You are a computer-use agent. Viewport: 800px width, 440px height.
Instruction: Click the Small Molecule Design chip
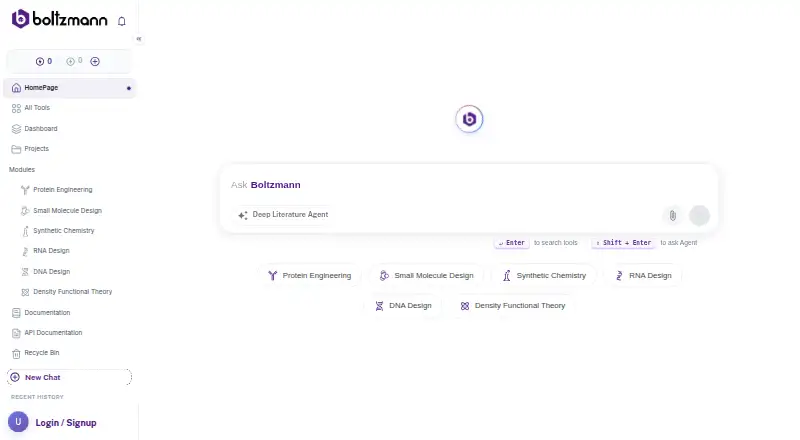click(427, 276)
